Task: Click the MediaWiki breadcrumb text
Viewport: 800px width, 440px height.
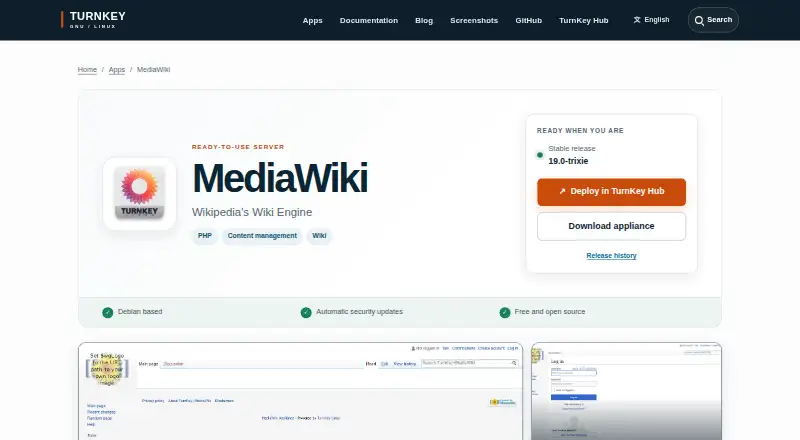Action: (154, 69)
